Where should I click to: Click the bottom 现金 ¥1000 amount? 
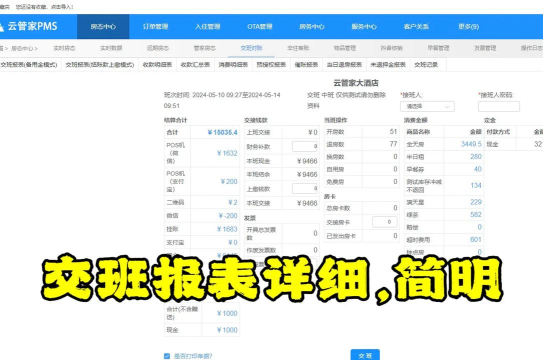(x=227, y=330)
